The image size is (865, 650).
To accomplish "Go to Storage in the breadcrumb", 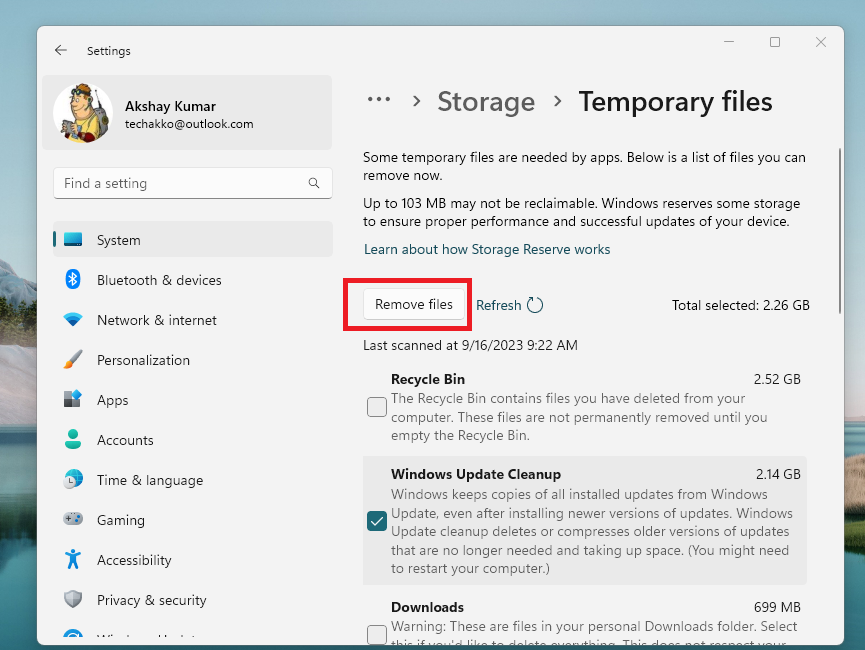I will pyautogui.click(x=486, y=102).
